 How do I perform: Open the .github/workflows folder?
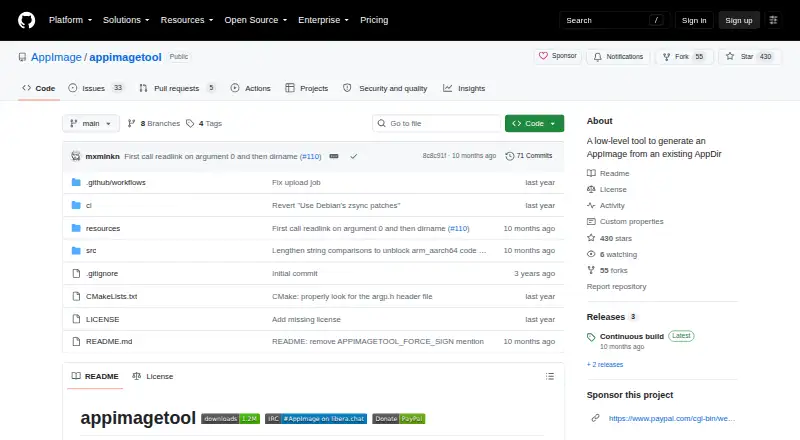point(116,182)
